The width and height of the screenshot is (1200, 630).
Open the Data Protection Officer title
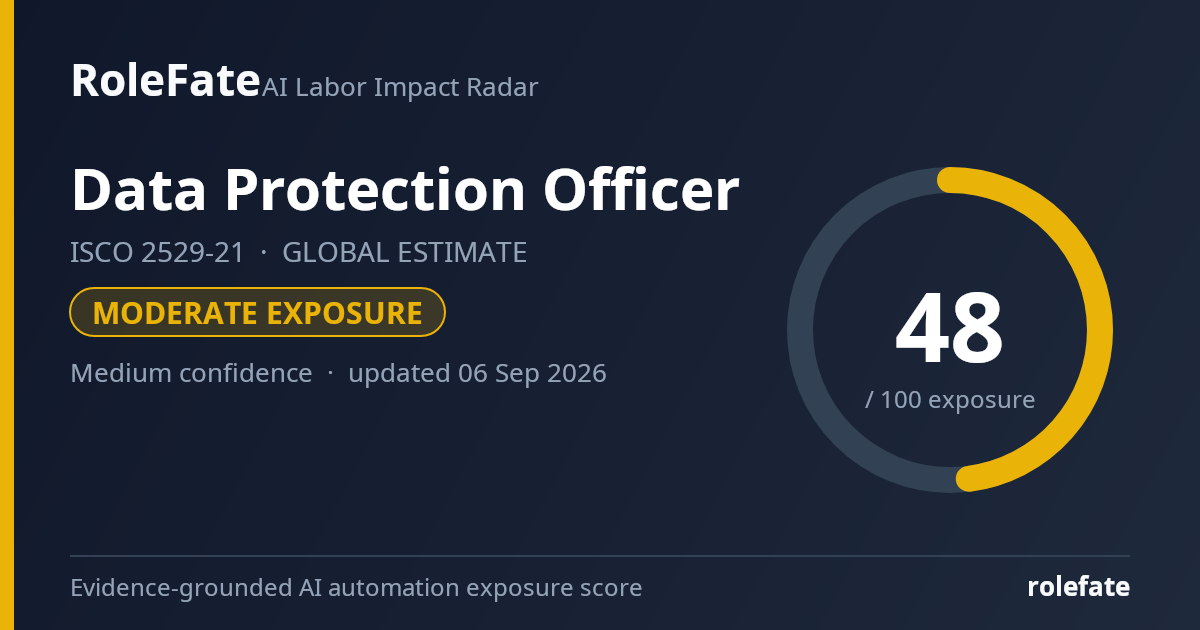pos(405,190)
